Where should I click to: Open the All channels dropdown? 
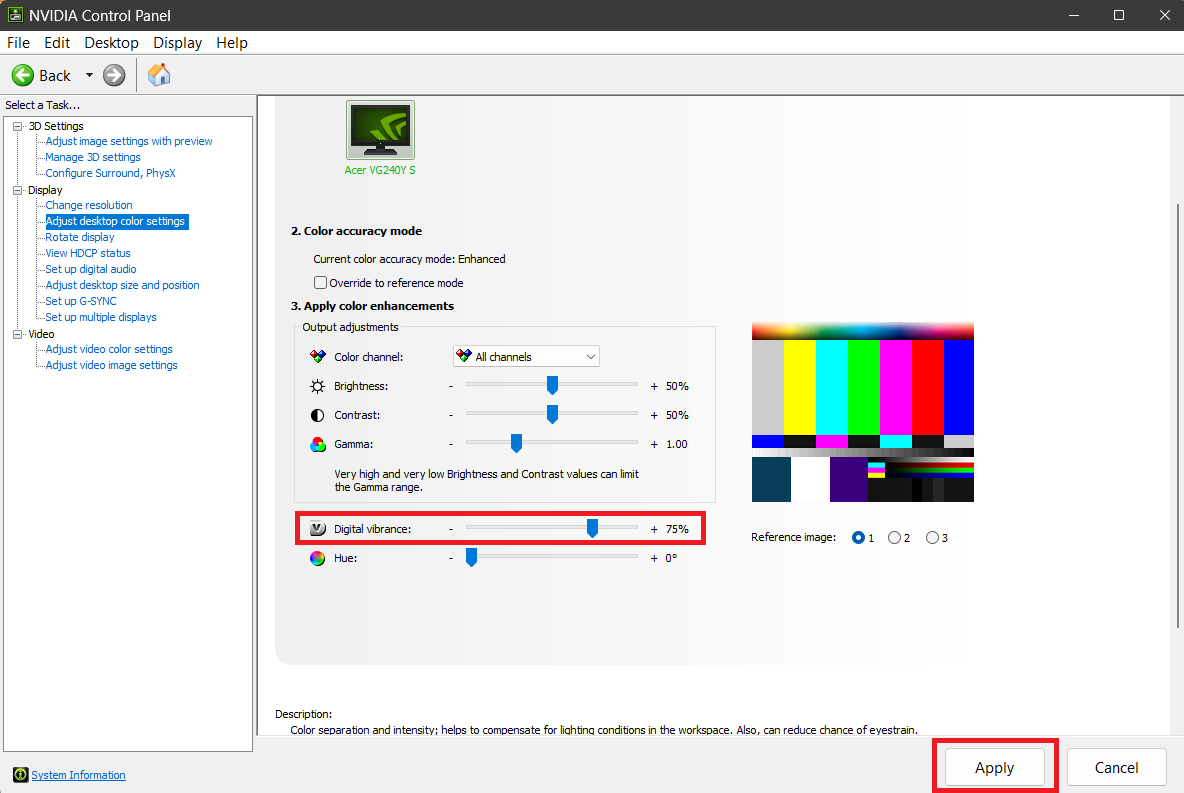tap(591, 356)
